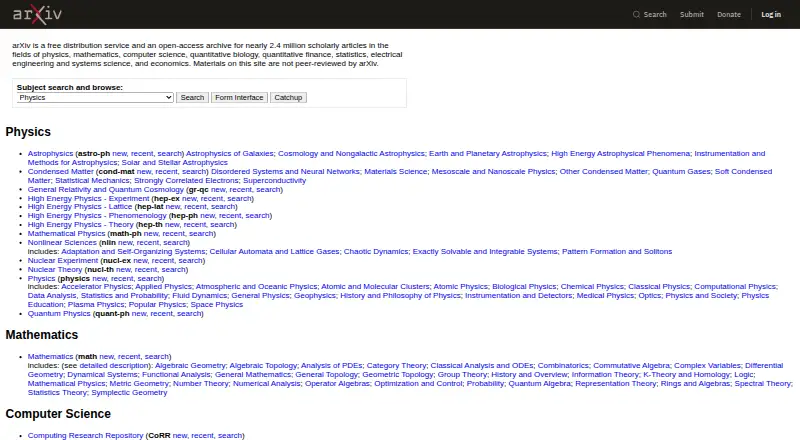Open Solar and Stellar Astrophysics link
Image resolution: width=800 pixels, height=440 pixels.
coord(174,162)
